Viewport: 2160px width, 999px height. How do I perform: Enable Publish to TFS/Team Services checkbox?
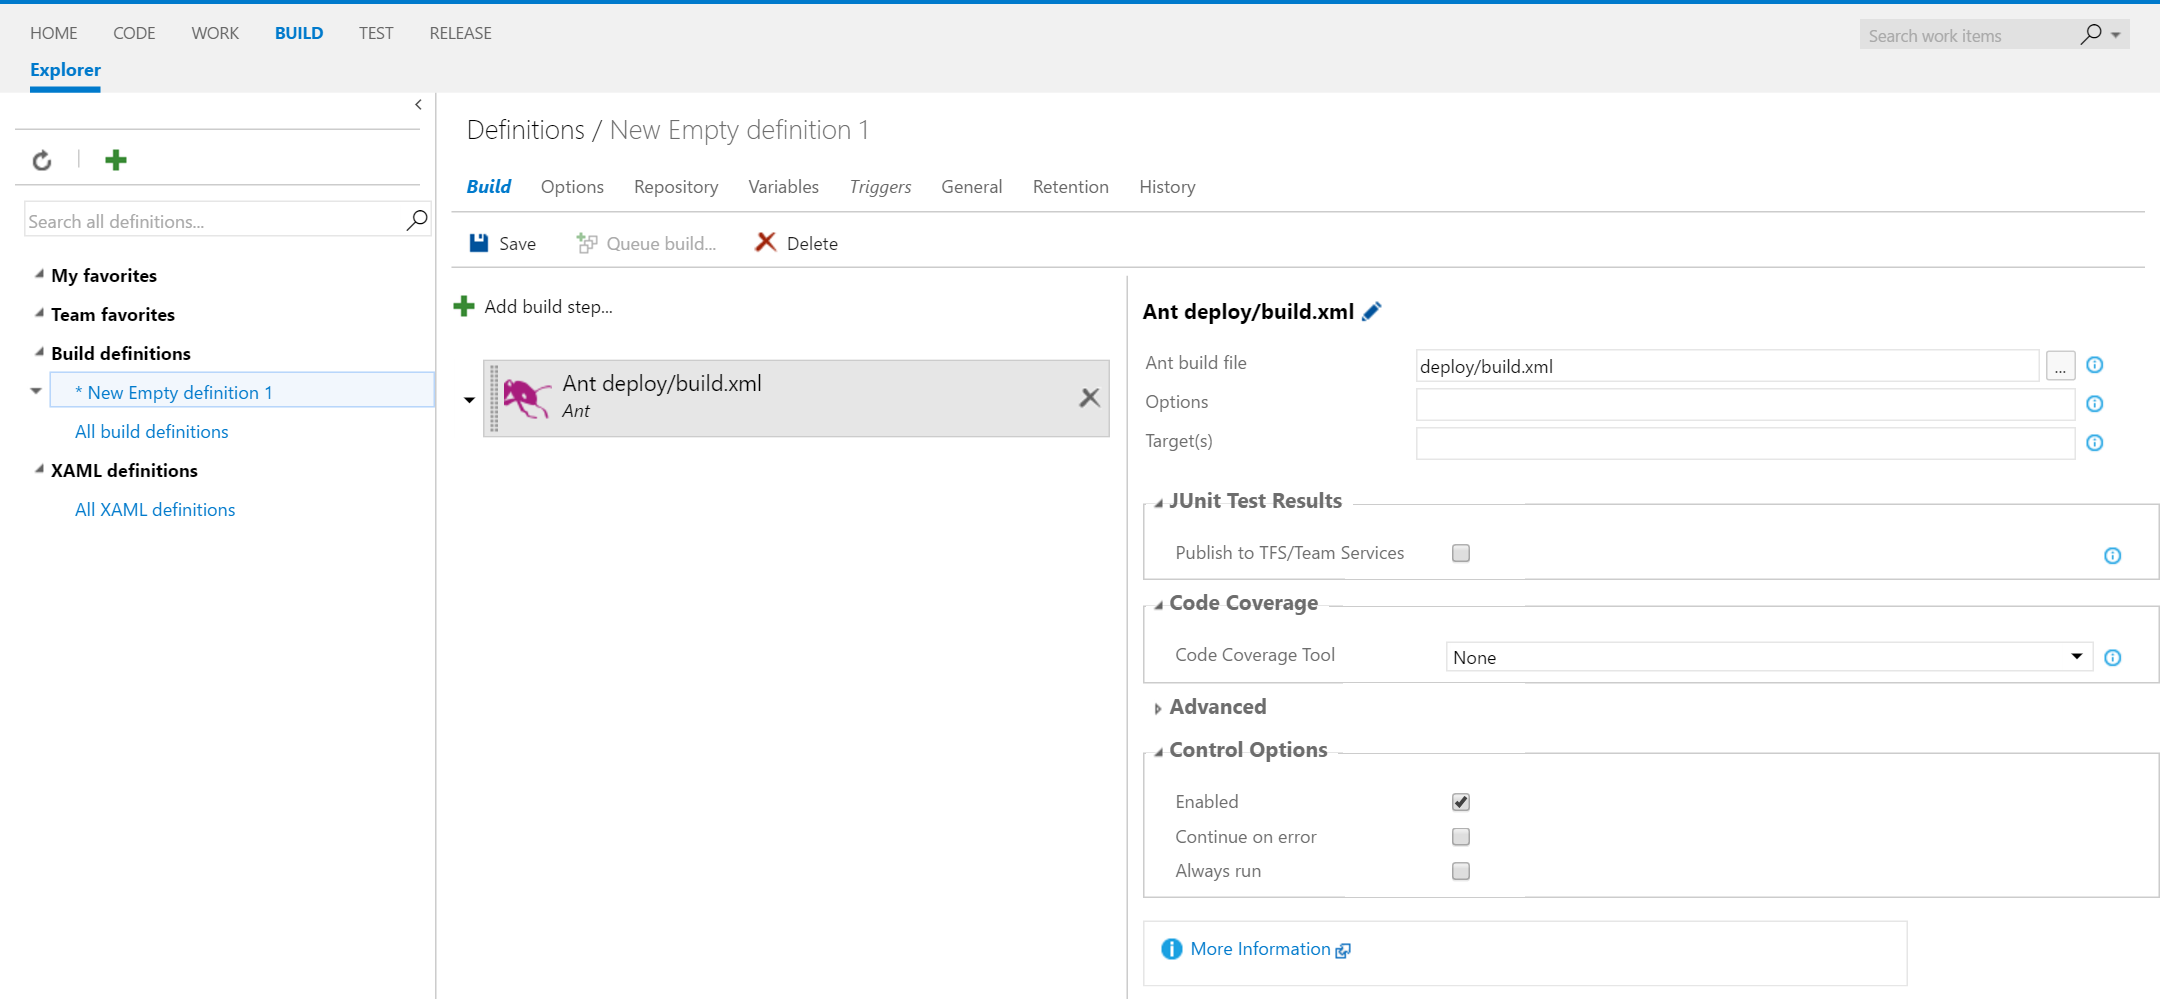[x=1461, y=553]
